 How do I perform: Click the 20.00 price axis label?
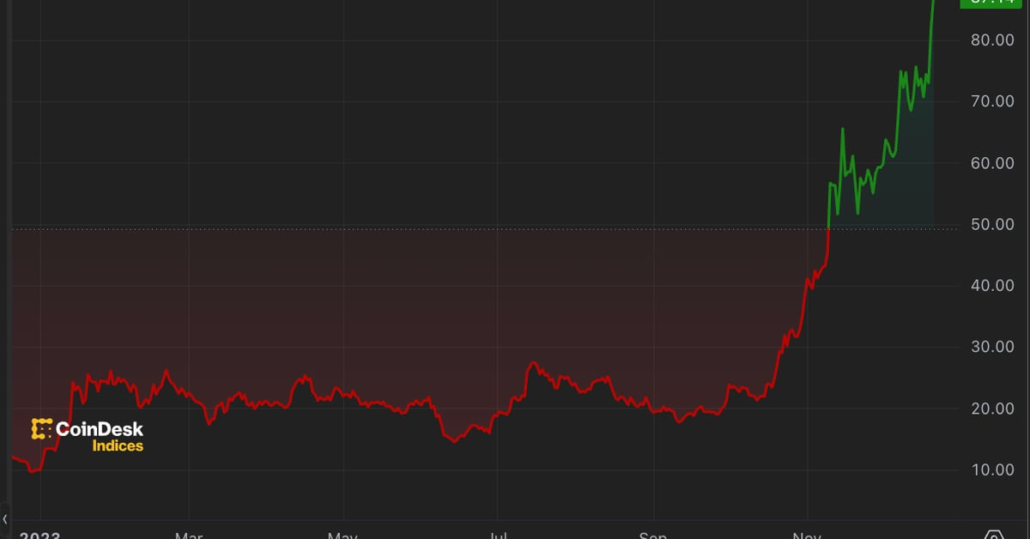tap(992, 408)
